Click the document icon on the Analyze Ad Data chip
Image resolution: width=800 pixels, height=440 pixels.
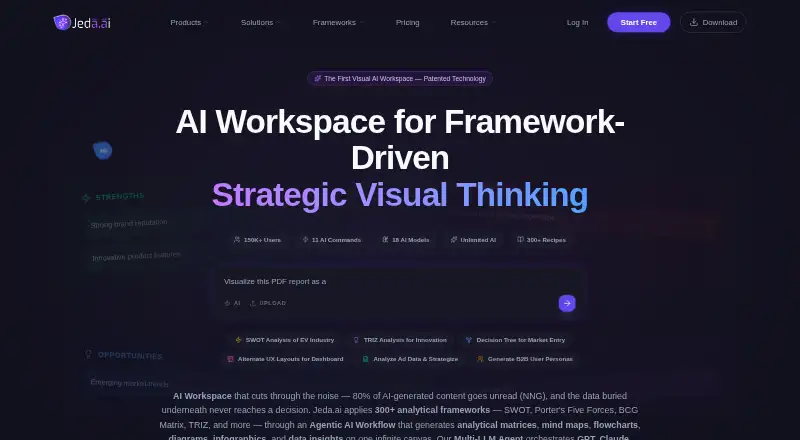pos(365,359)
